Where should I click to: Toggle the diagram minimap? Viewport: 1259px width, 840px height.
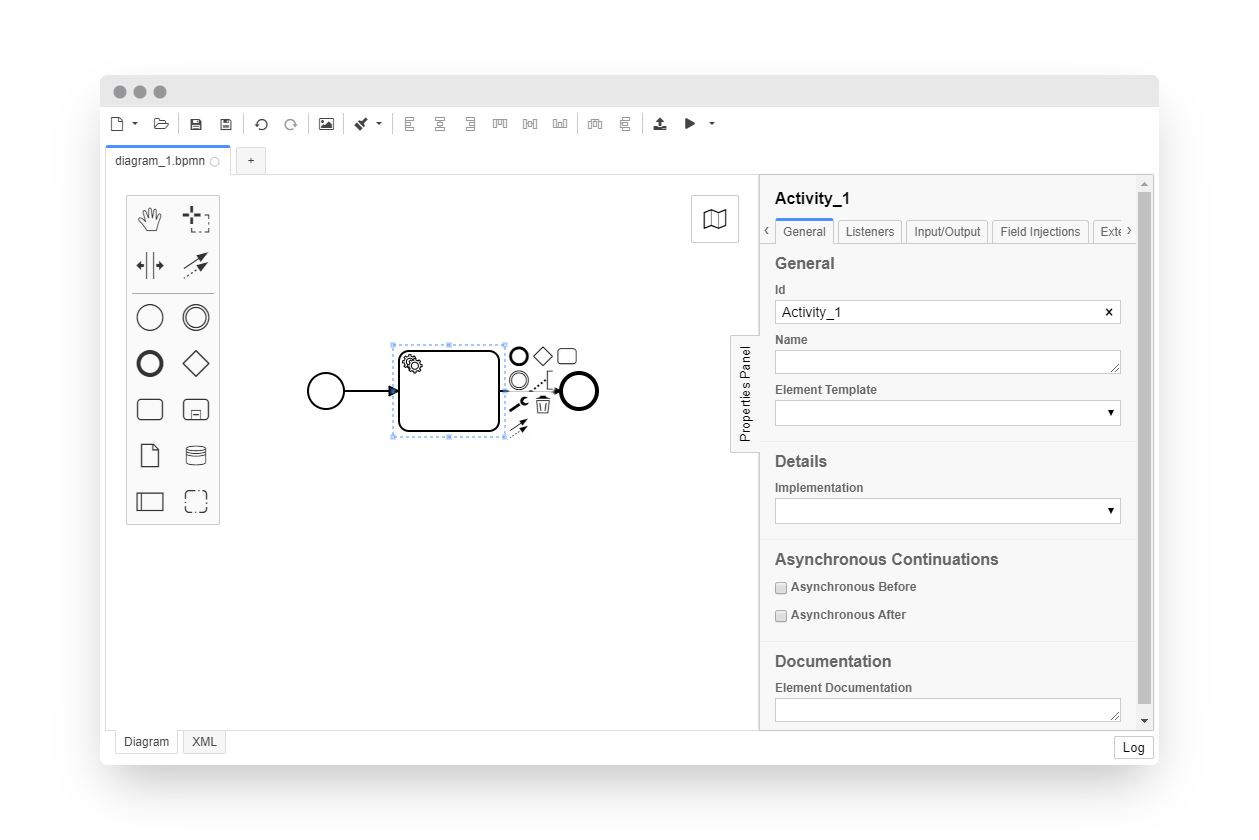[714, 218]
